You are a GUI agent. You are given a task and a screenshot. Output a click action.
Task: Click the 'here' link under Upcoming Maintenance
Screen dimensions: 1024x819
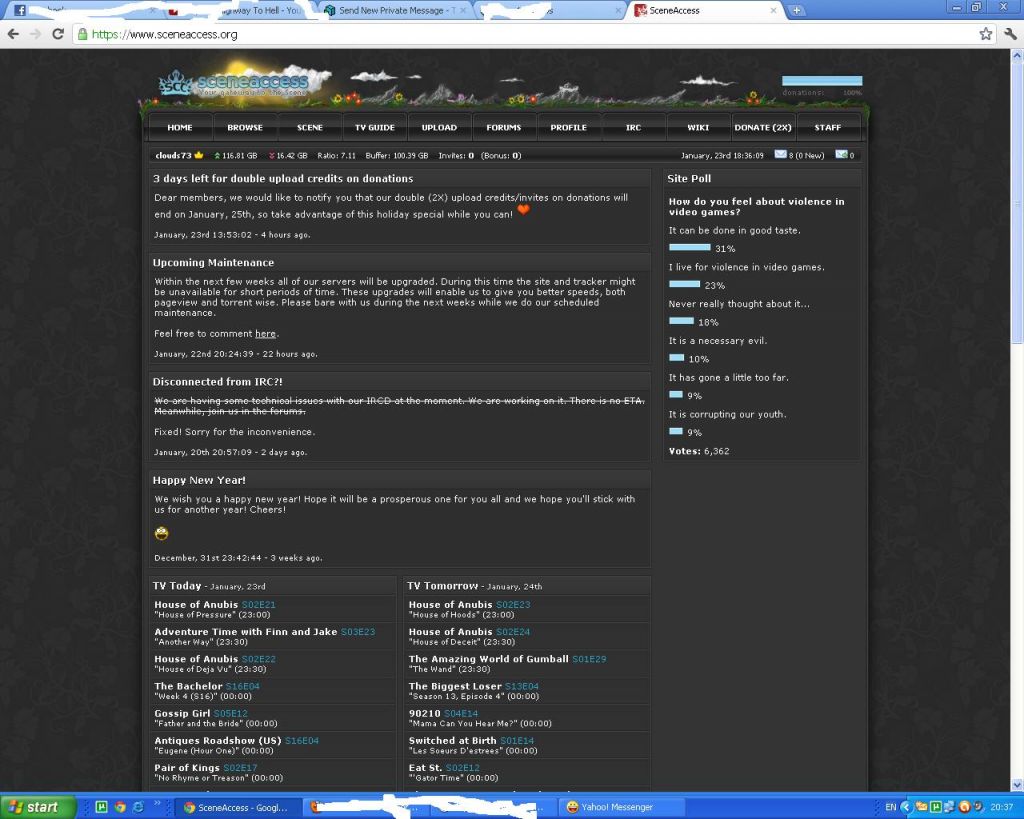point(265,334)
